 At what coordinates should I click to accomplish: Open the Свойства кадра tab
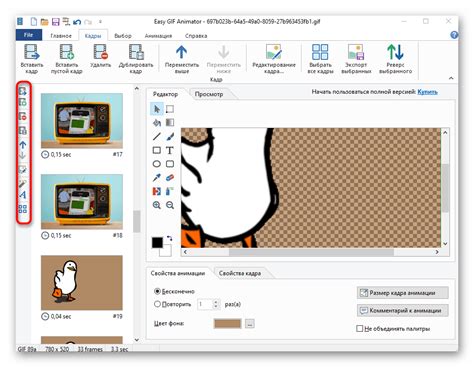[240, 273]
